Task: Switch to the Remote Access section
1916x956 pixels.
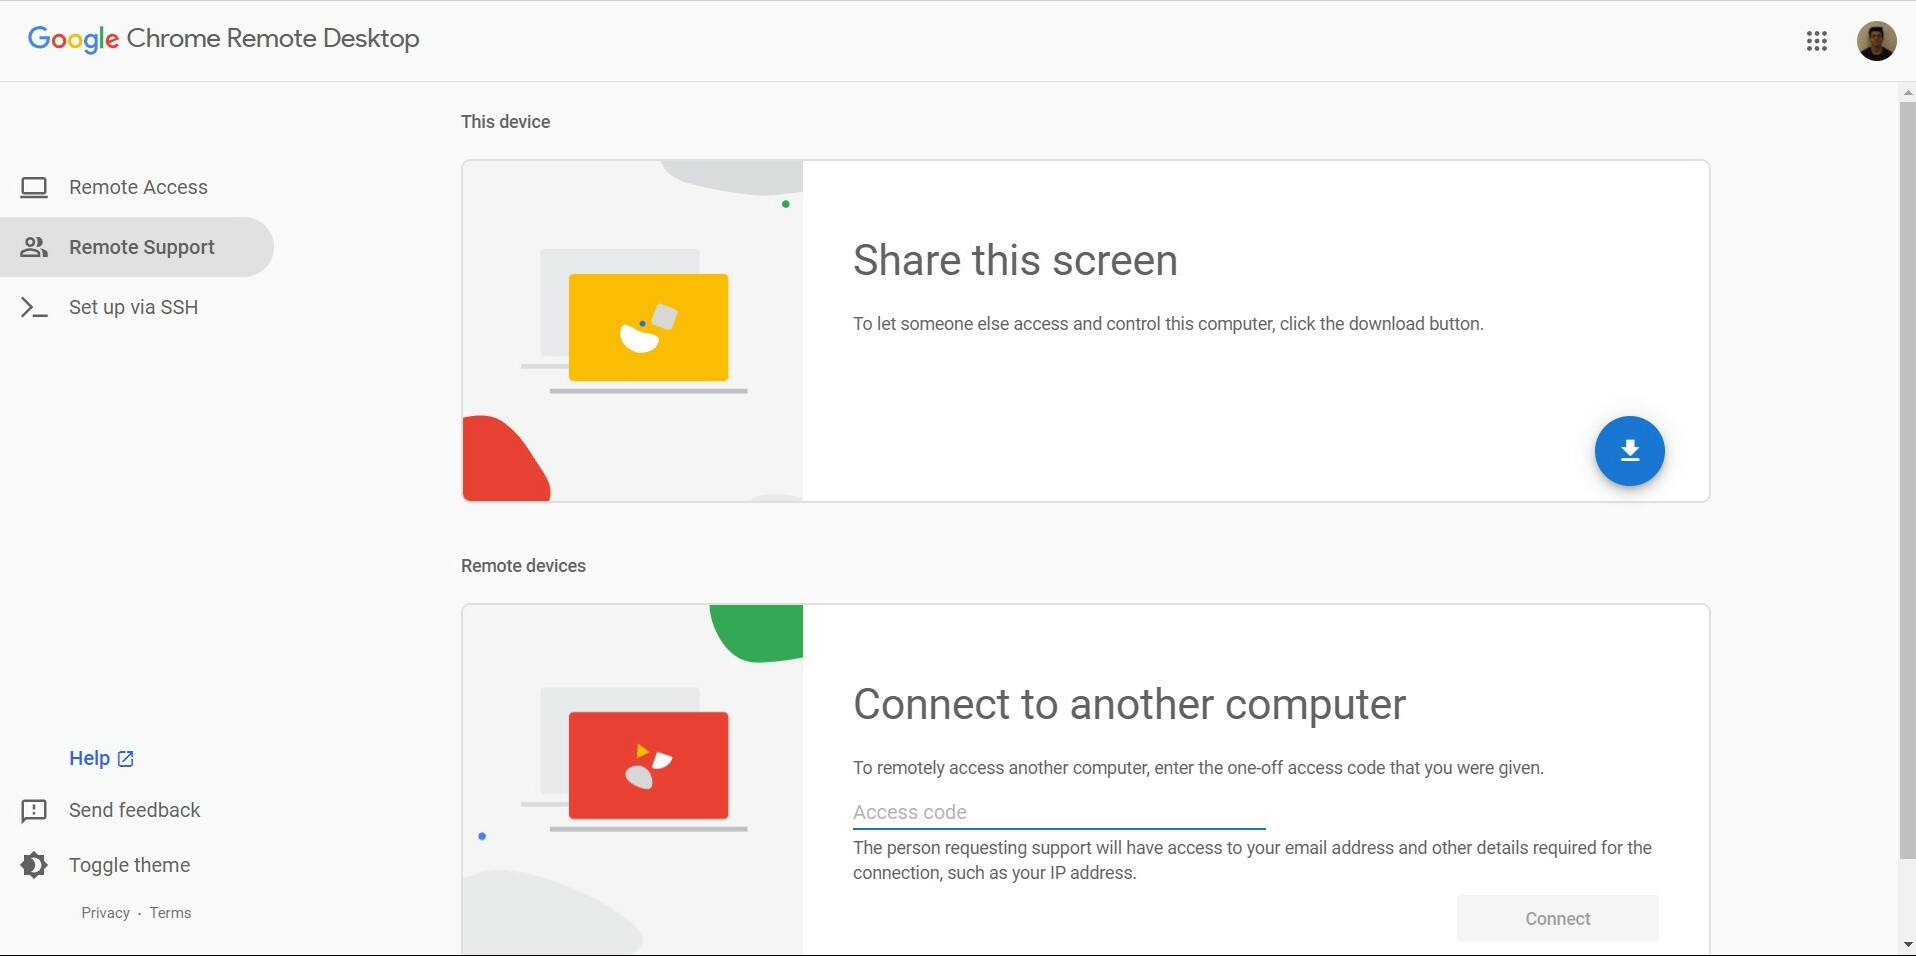Action: point(138,187)
